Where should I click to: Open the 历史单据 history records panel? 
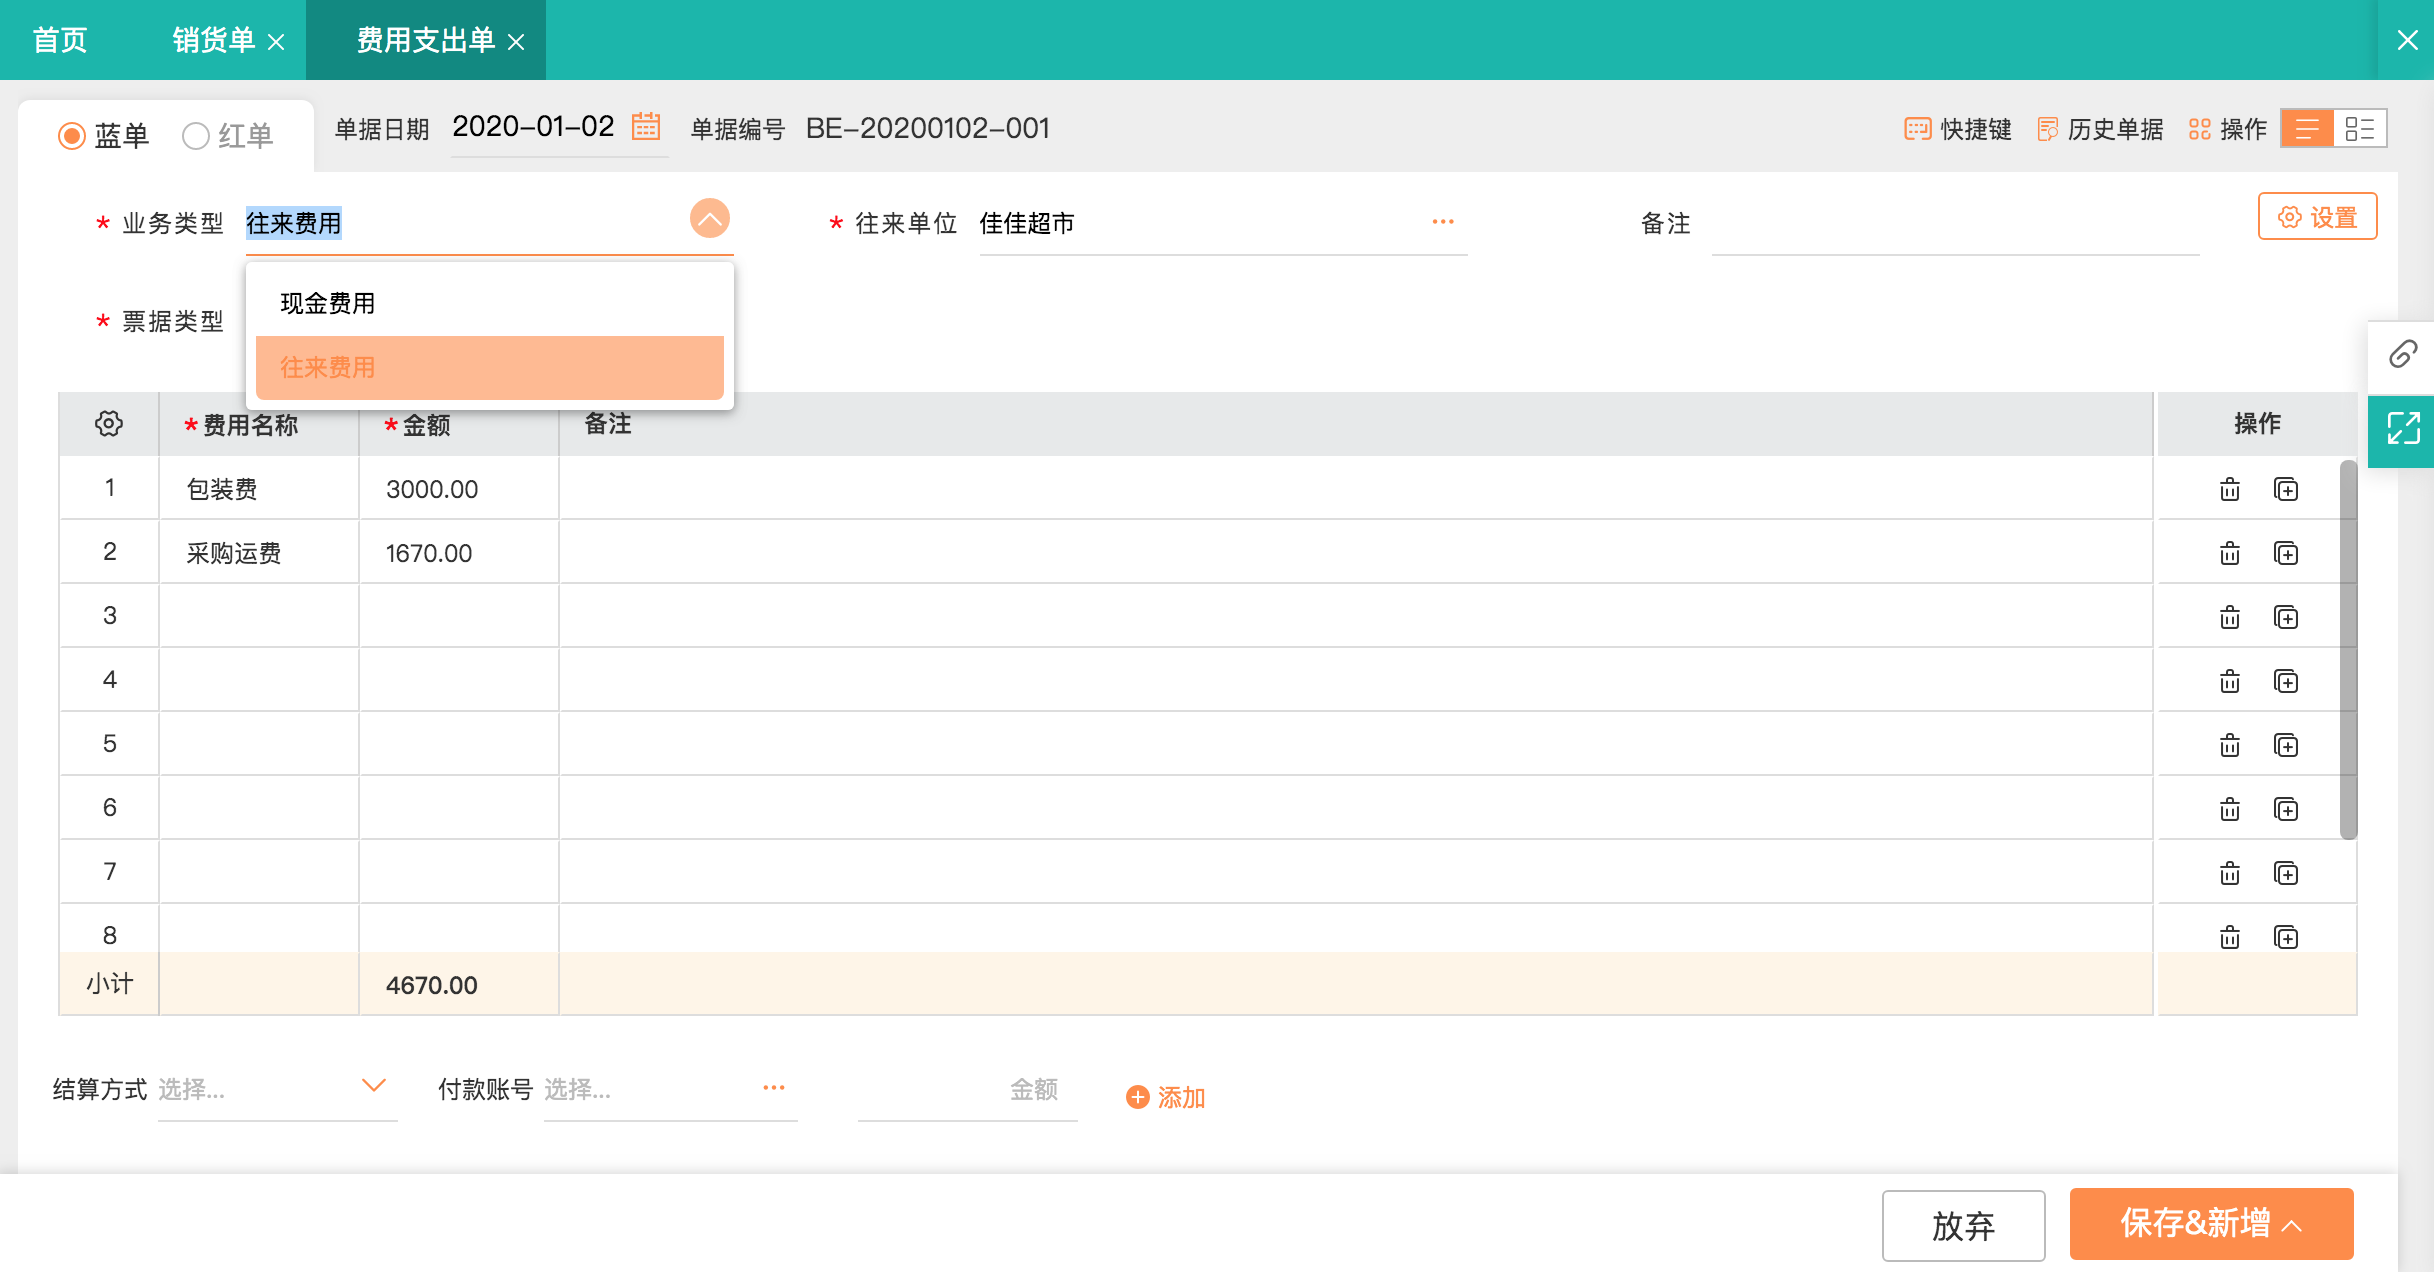(2102, 130)
